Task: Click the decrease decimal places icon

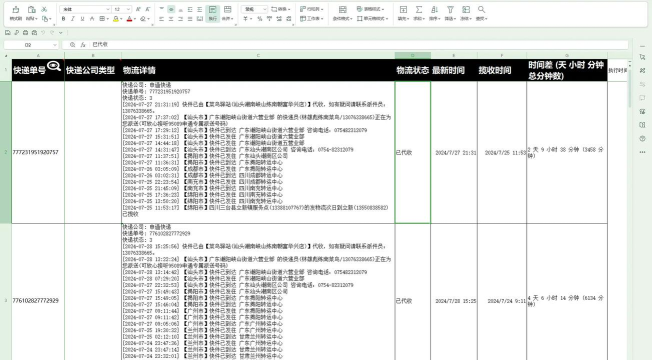Action: click(x=289, y=19)
